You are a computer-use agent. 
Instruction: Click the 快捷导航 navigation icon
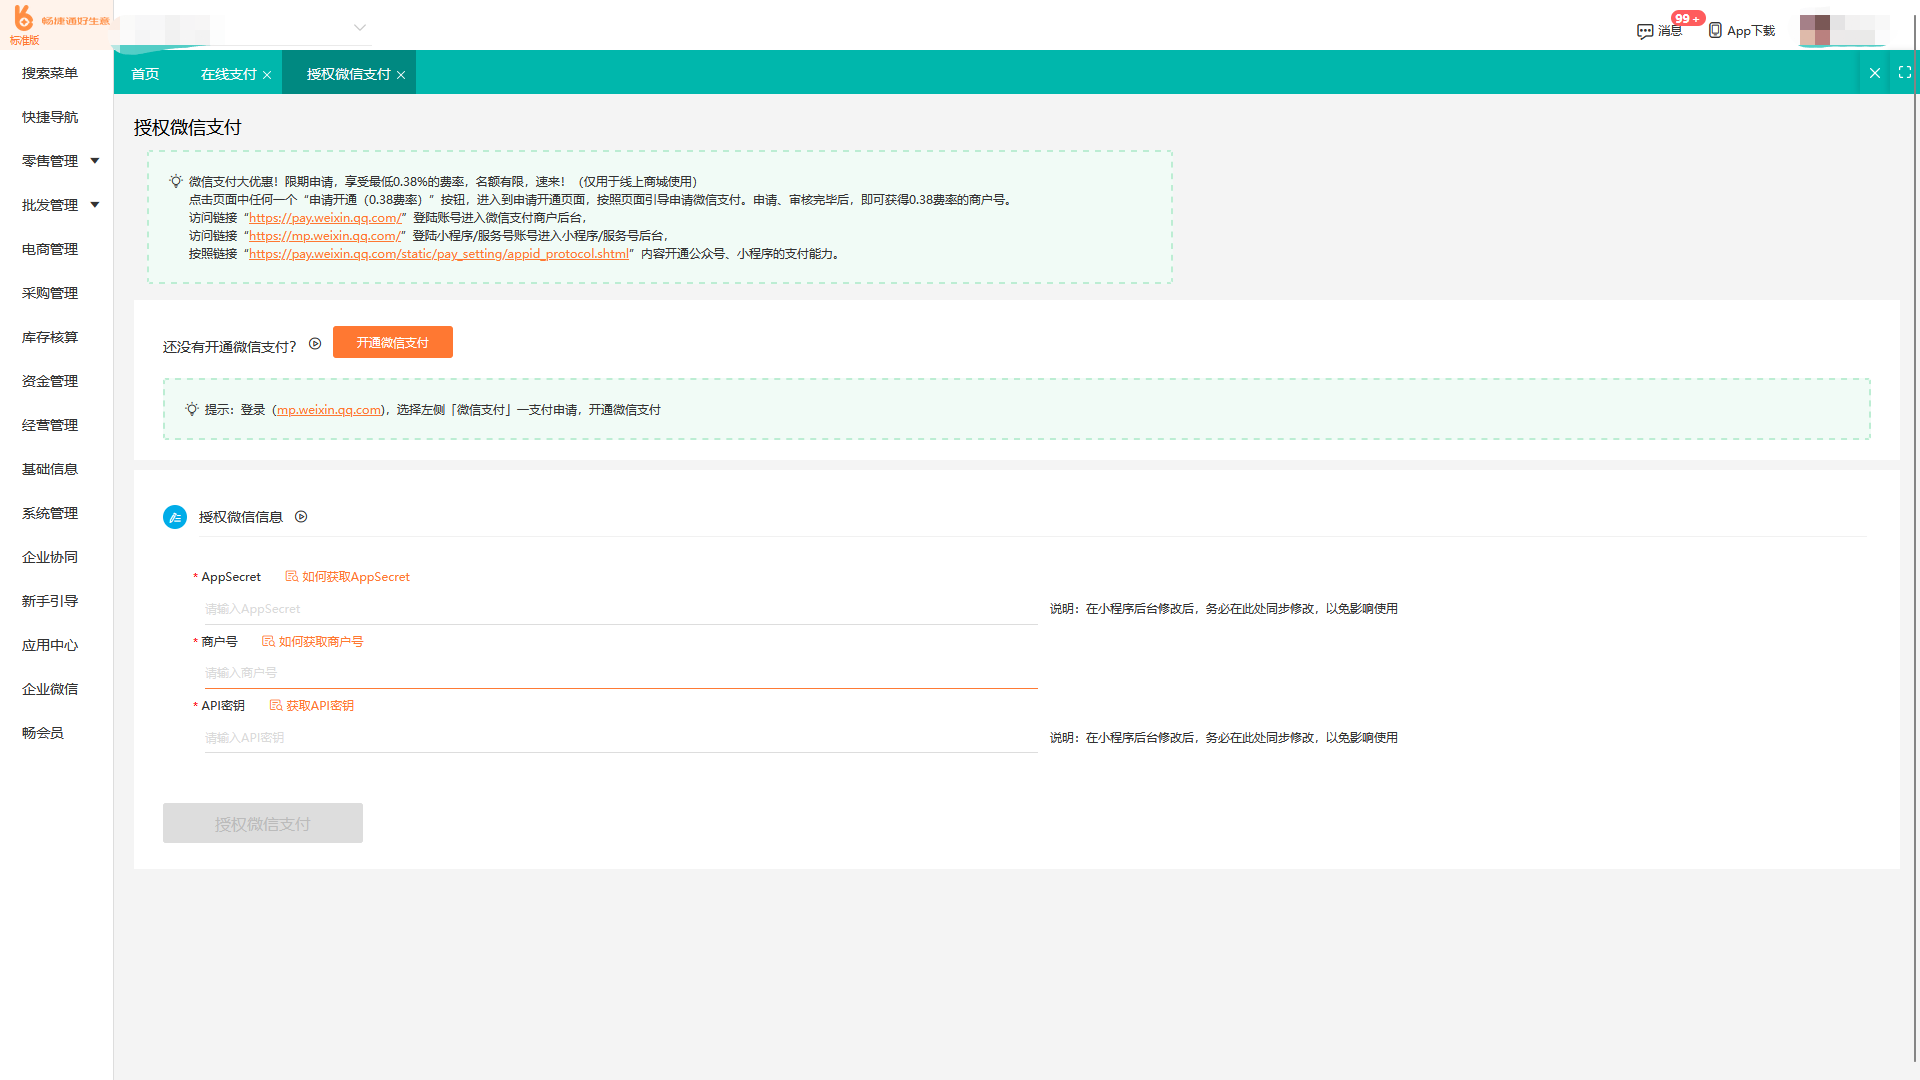pyautogui.click(x=49, y=116)
